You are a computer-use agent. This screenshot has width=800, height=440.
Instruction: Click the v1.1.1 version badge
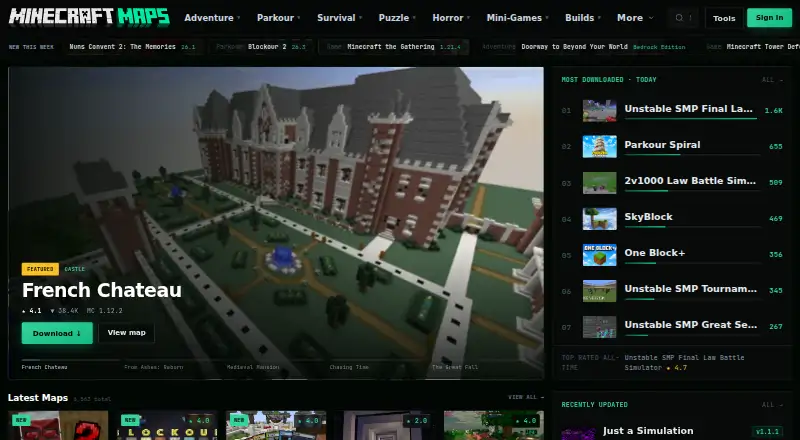point(767,432)
